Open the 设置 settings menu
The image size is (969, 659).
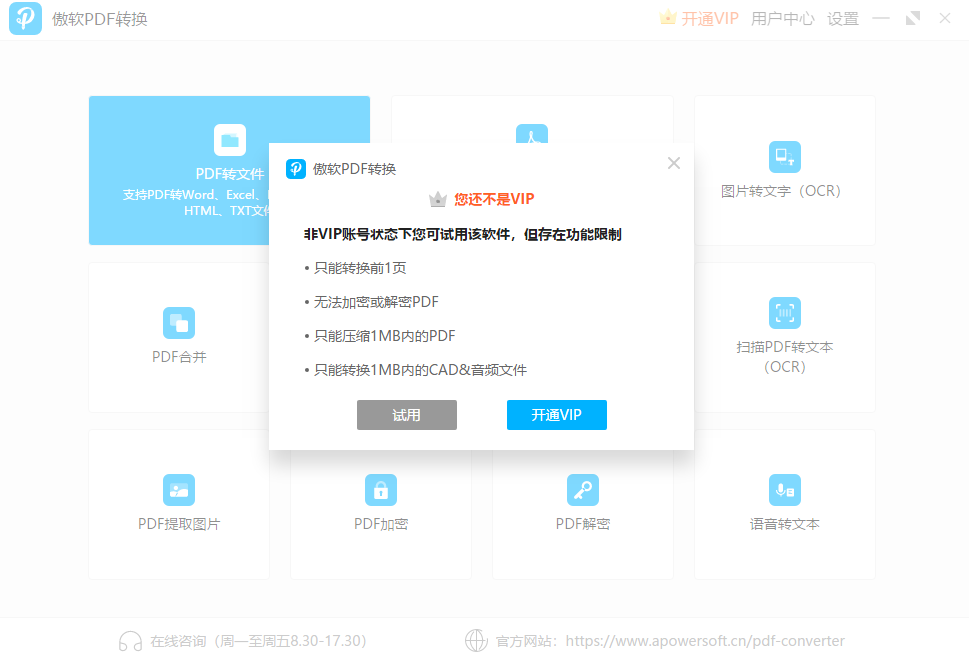(843, 18)
